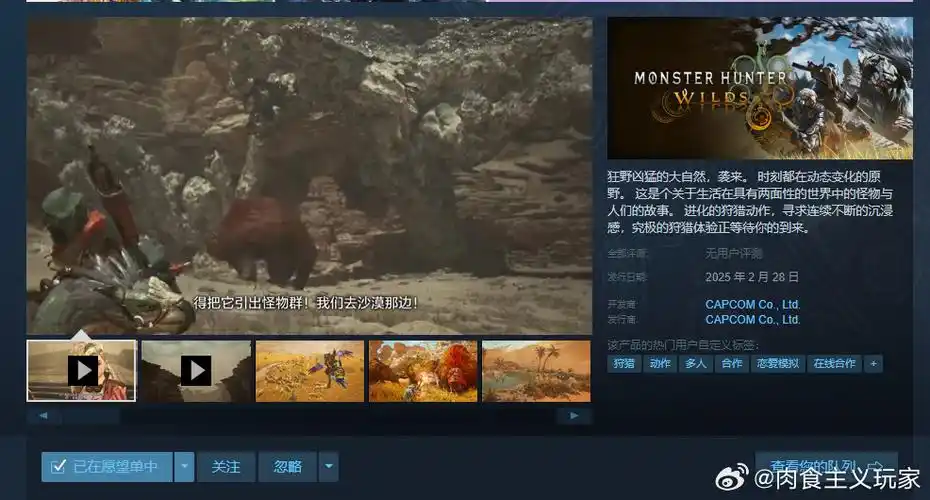
Task: Select the 恋爱模拟 tag
Action: click(x=776, y=364)
